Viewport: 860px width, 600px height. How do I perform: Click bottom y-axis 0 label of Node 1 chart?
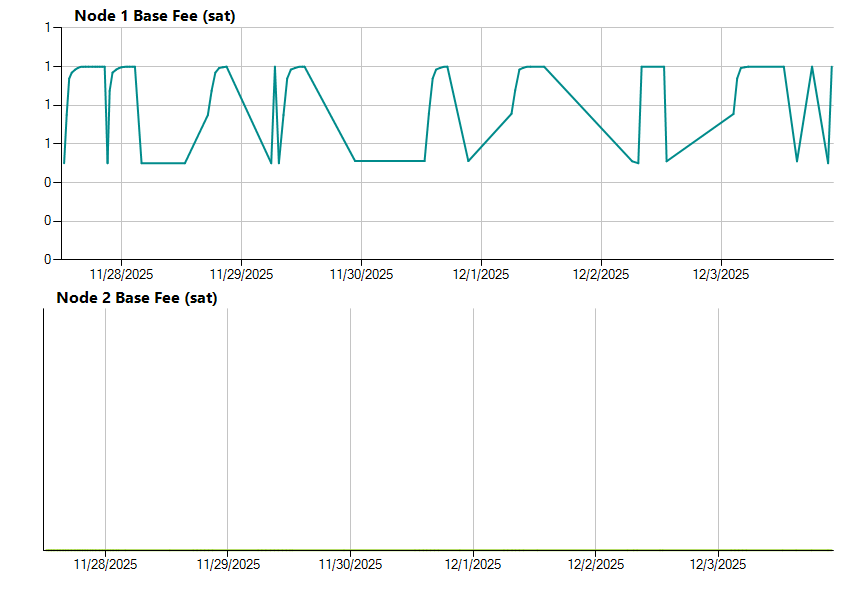point(46,259)
